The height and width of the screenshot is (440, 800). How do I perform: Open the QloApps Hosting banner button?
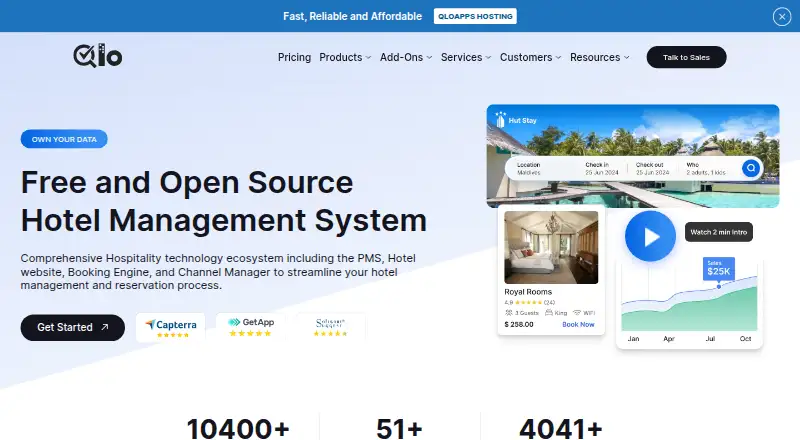click(x=475, y=16)
